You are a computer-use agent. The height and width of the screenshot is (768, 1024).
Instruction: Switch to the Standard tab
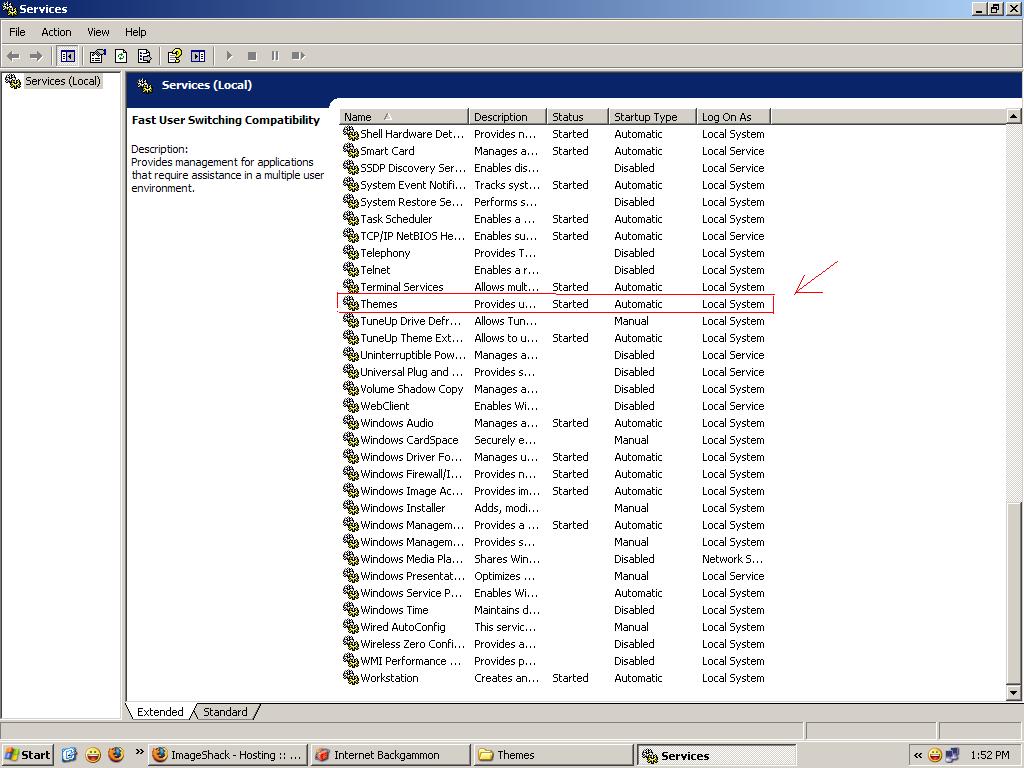point(225,712)
